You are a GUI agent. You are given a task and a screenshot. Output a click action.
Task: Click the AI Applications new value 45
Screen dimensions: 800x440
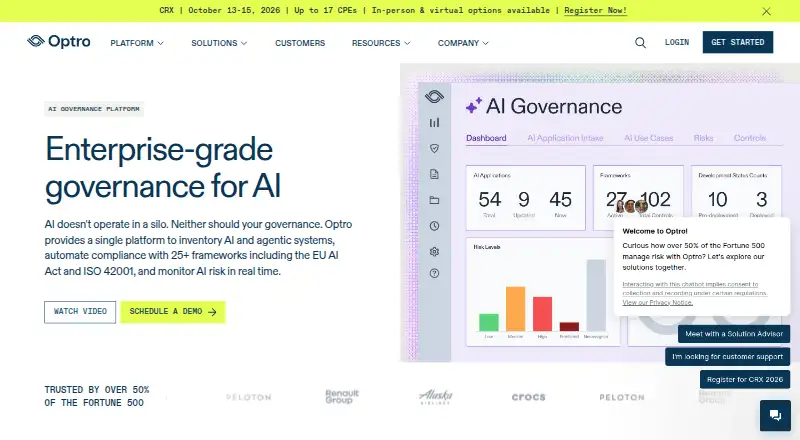(x=560, y=199)
